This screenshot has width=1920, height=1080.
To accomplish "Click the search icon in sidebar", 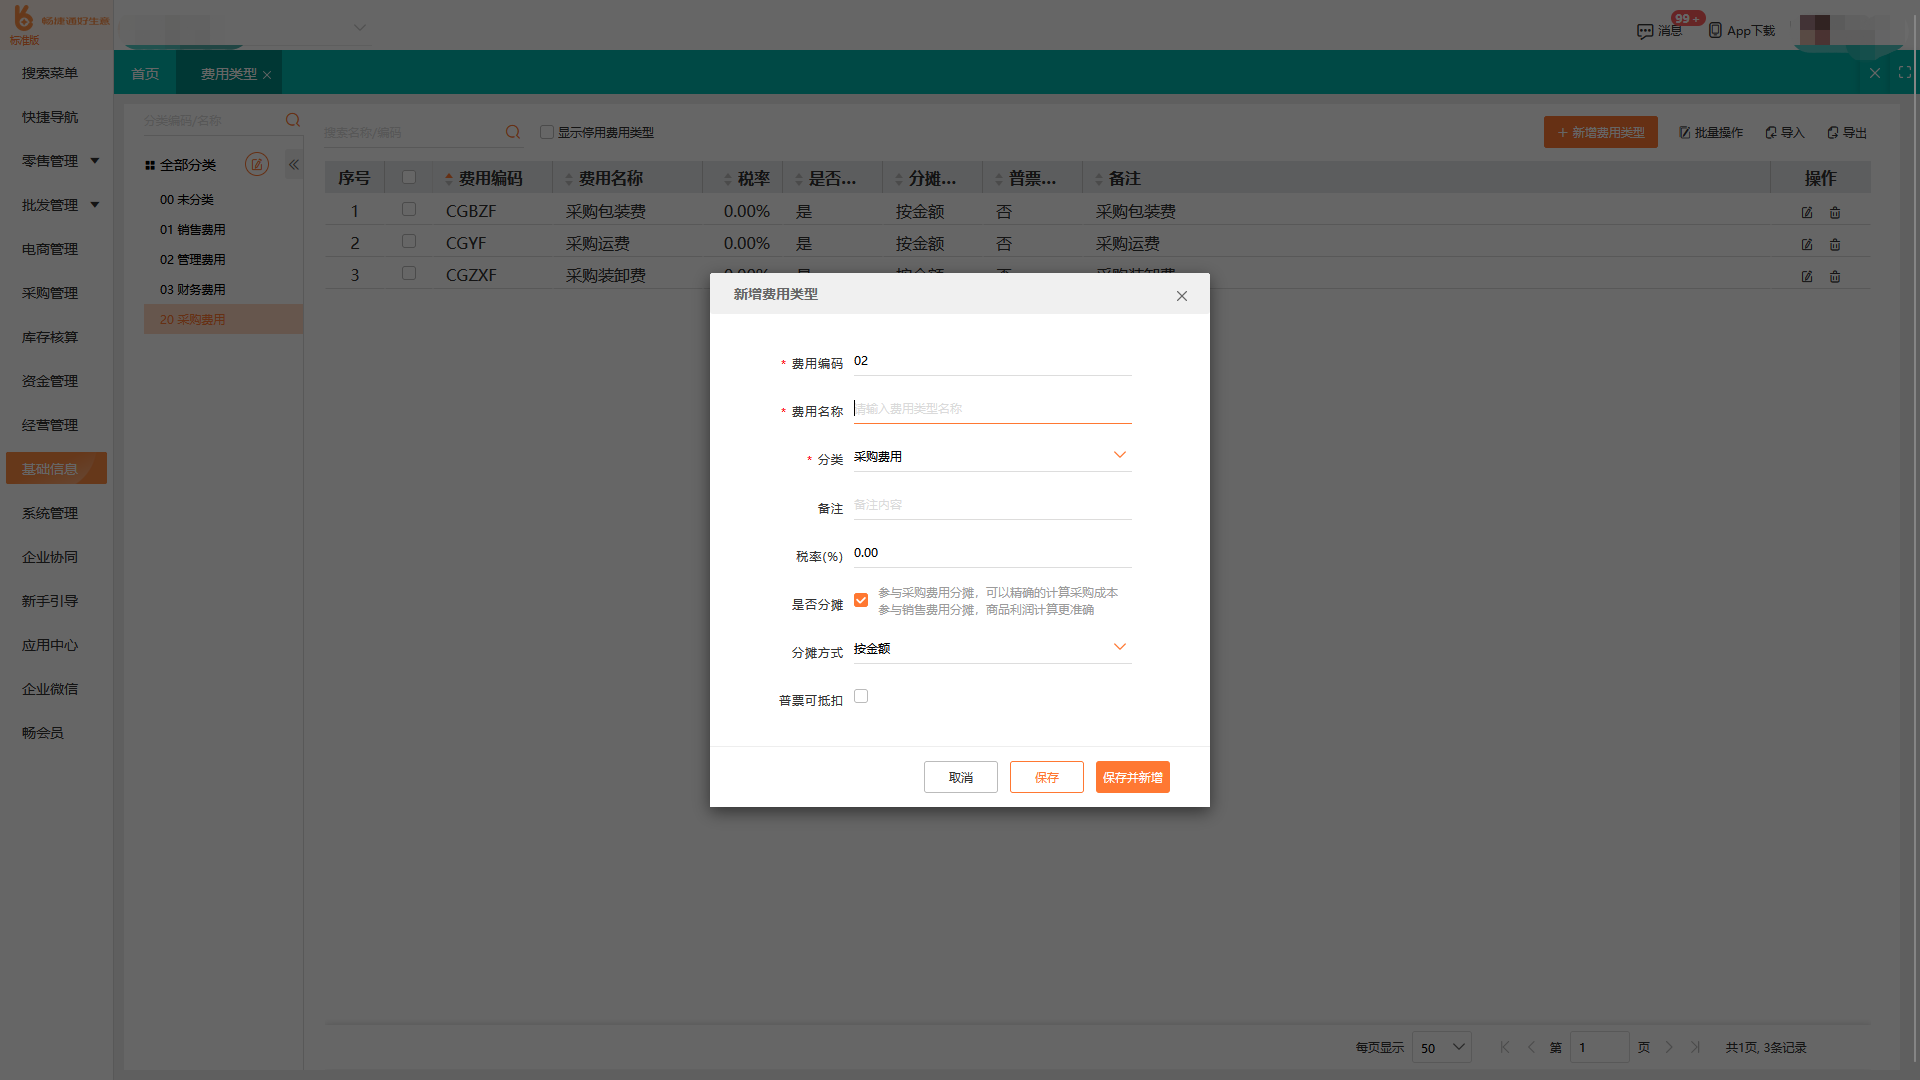I will pos(293,120).
